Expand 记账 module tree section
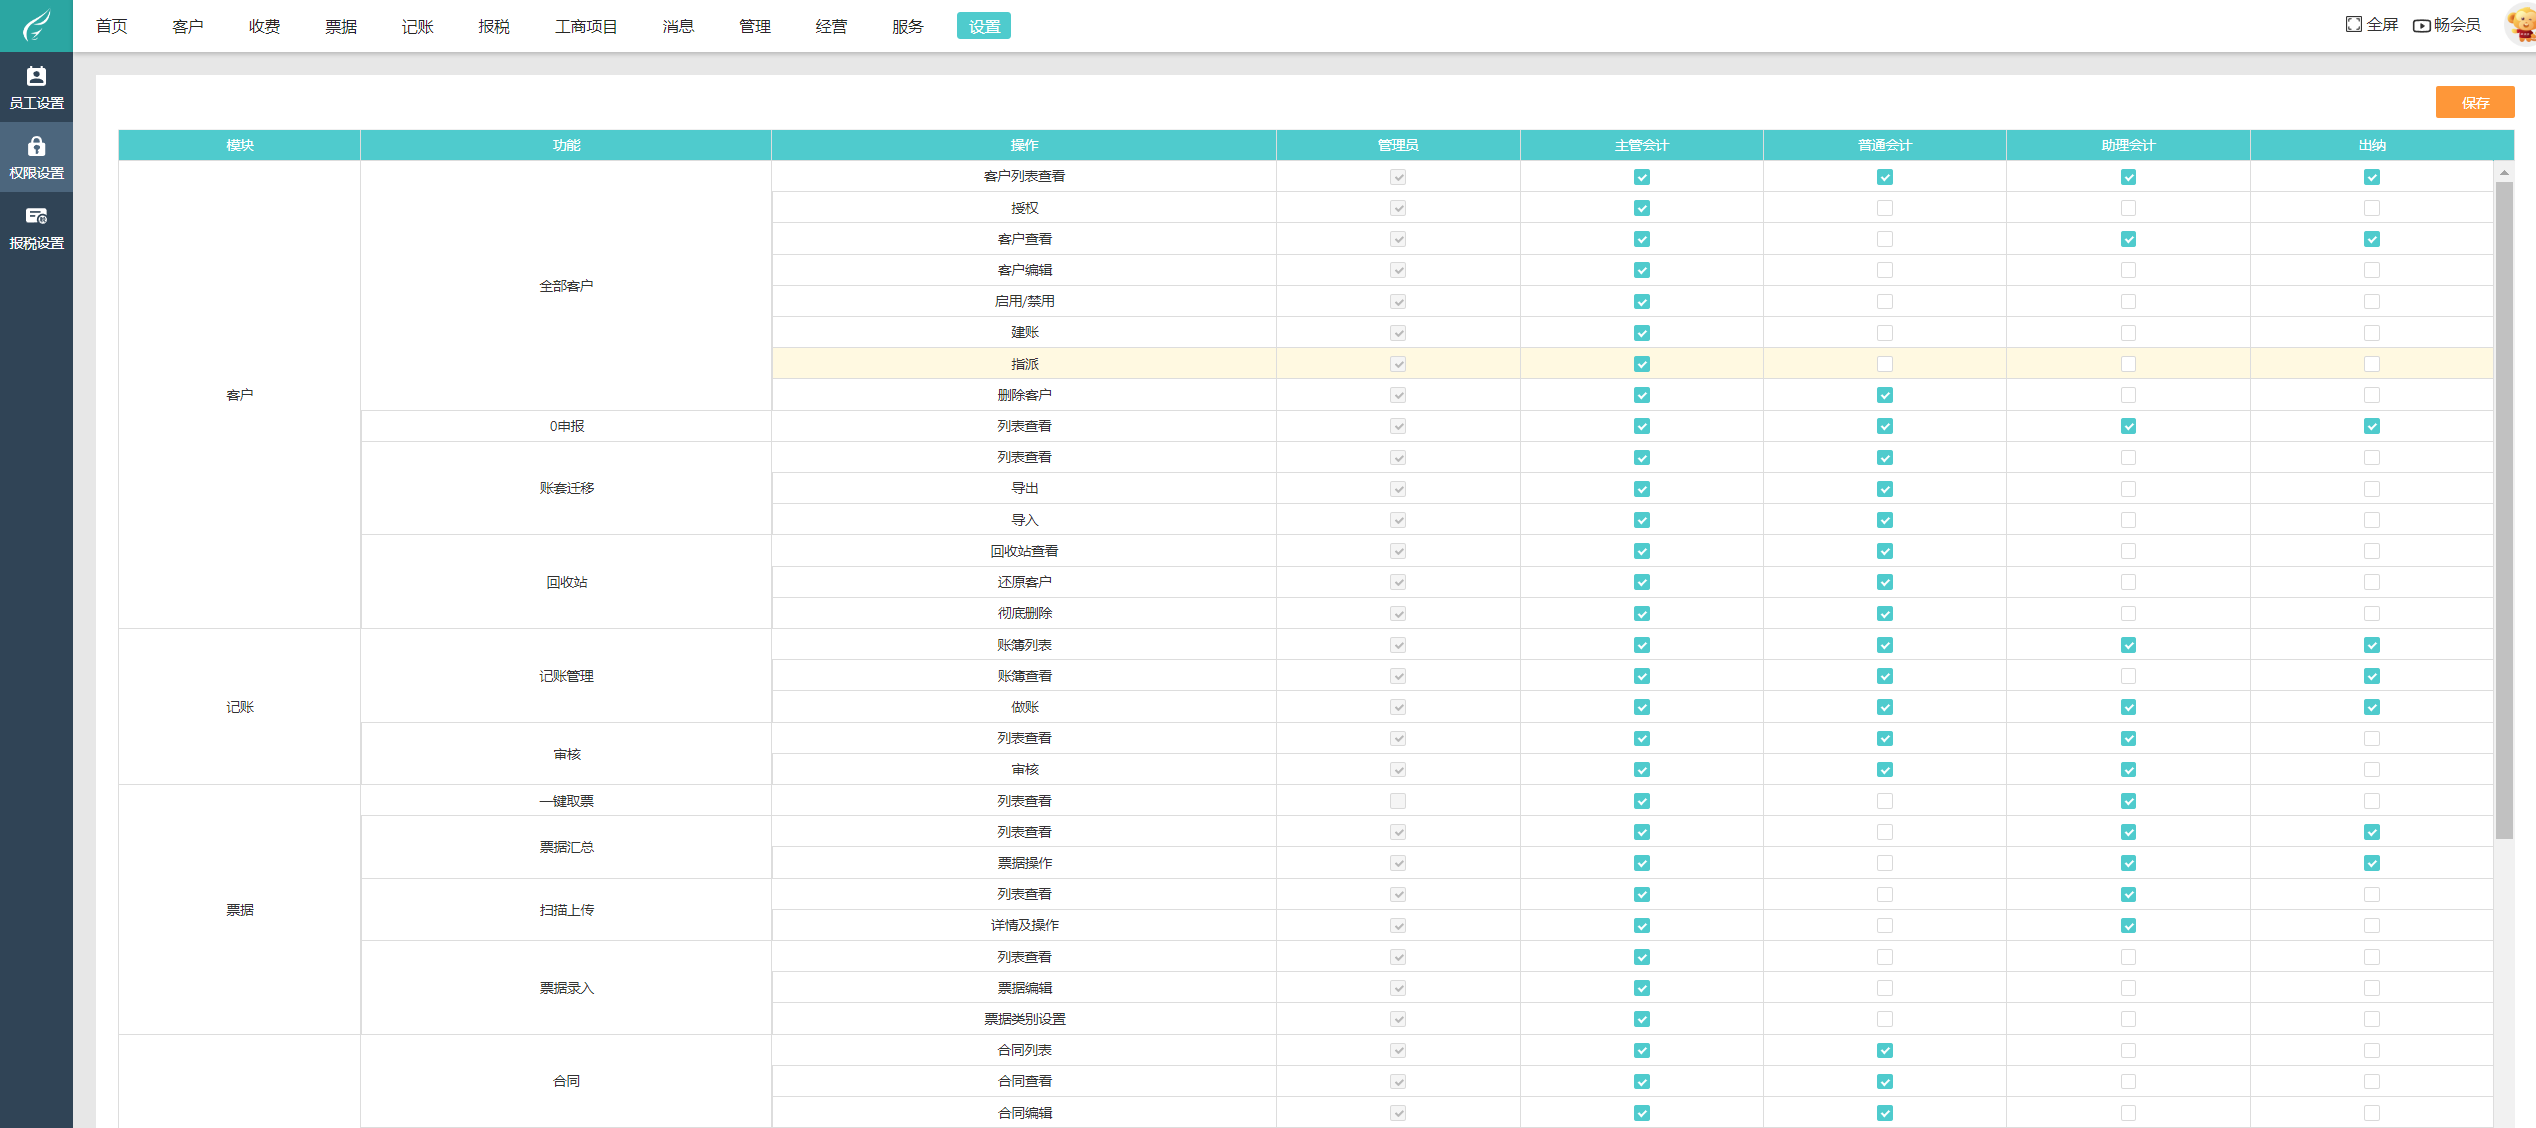The image size is (2536, 1128). 238,706
